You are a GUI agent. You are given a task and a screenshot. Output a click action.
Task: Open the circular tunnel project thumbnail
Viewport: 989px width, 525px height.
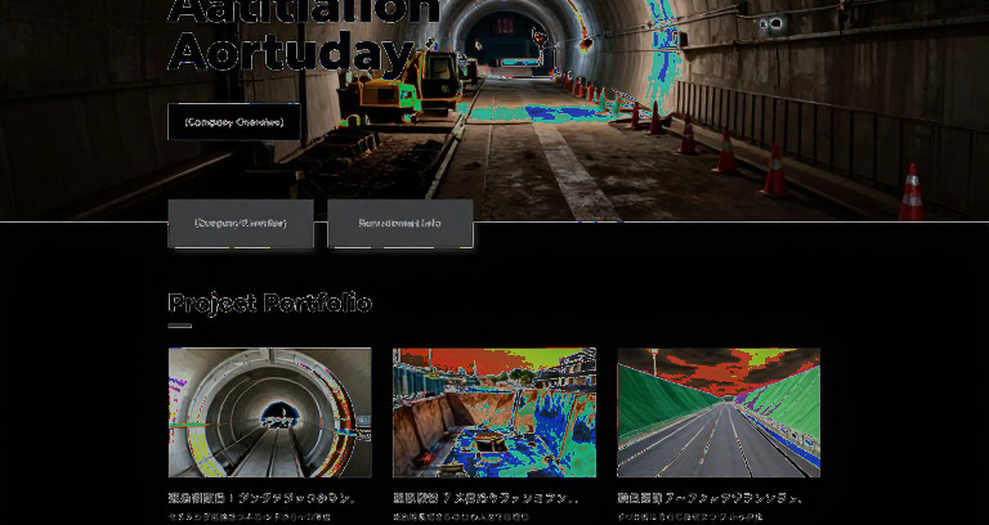coord(270,412)
